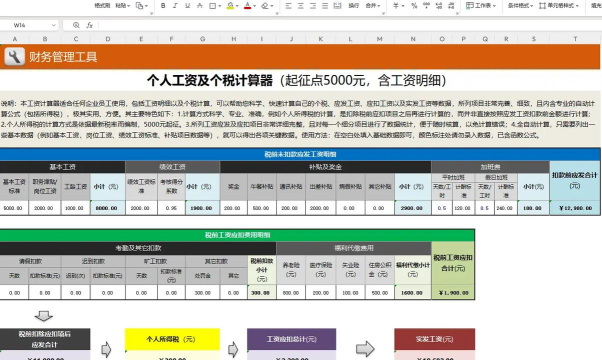Click the wrap text (换行) button
Screen dimensions: 602x360
[354, 6]
